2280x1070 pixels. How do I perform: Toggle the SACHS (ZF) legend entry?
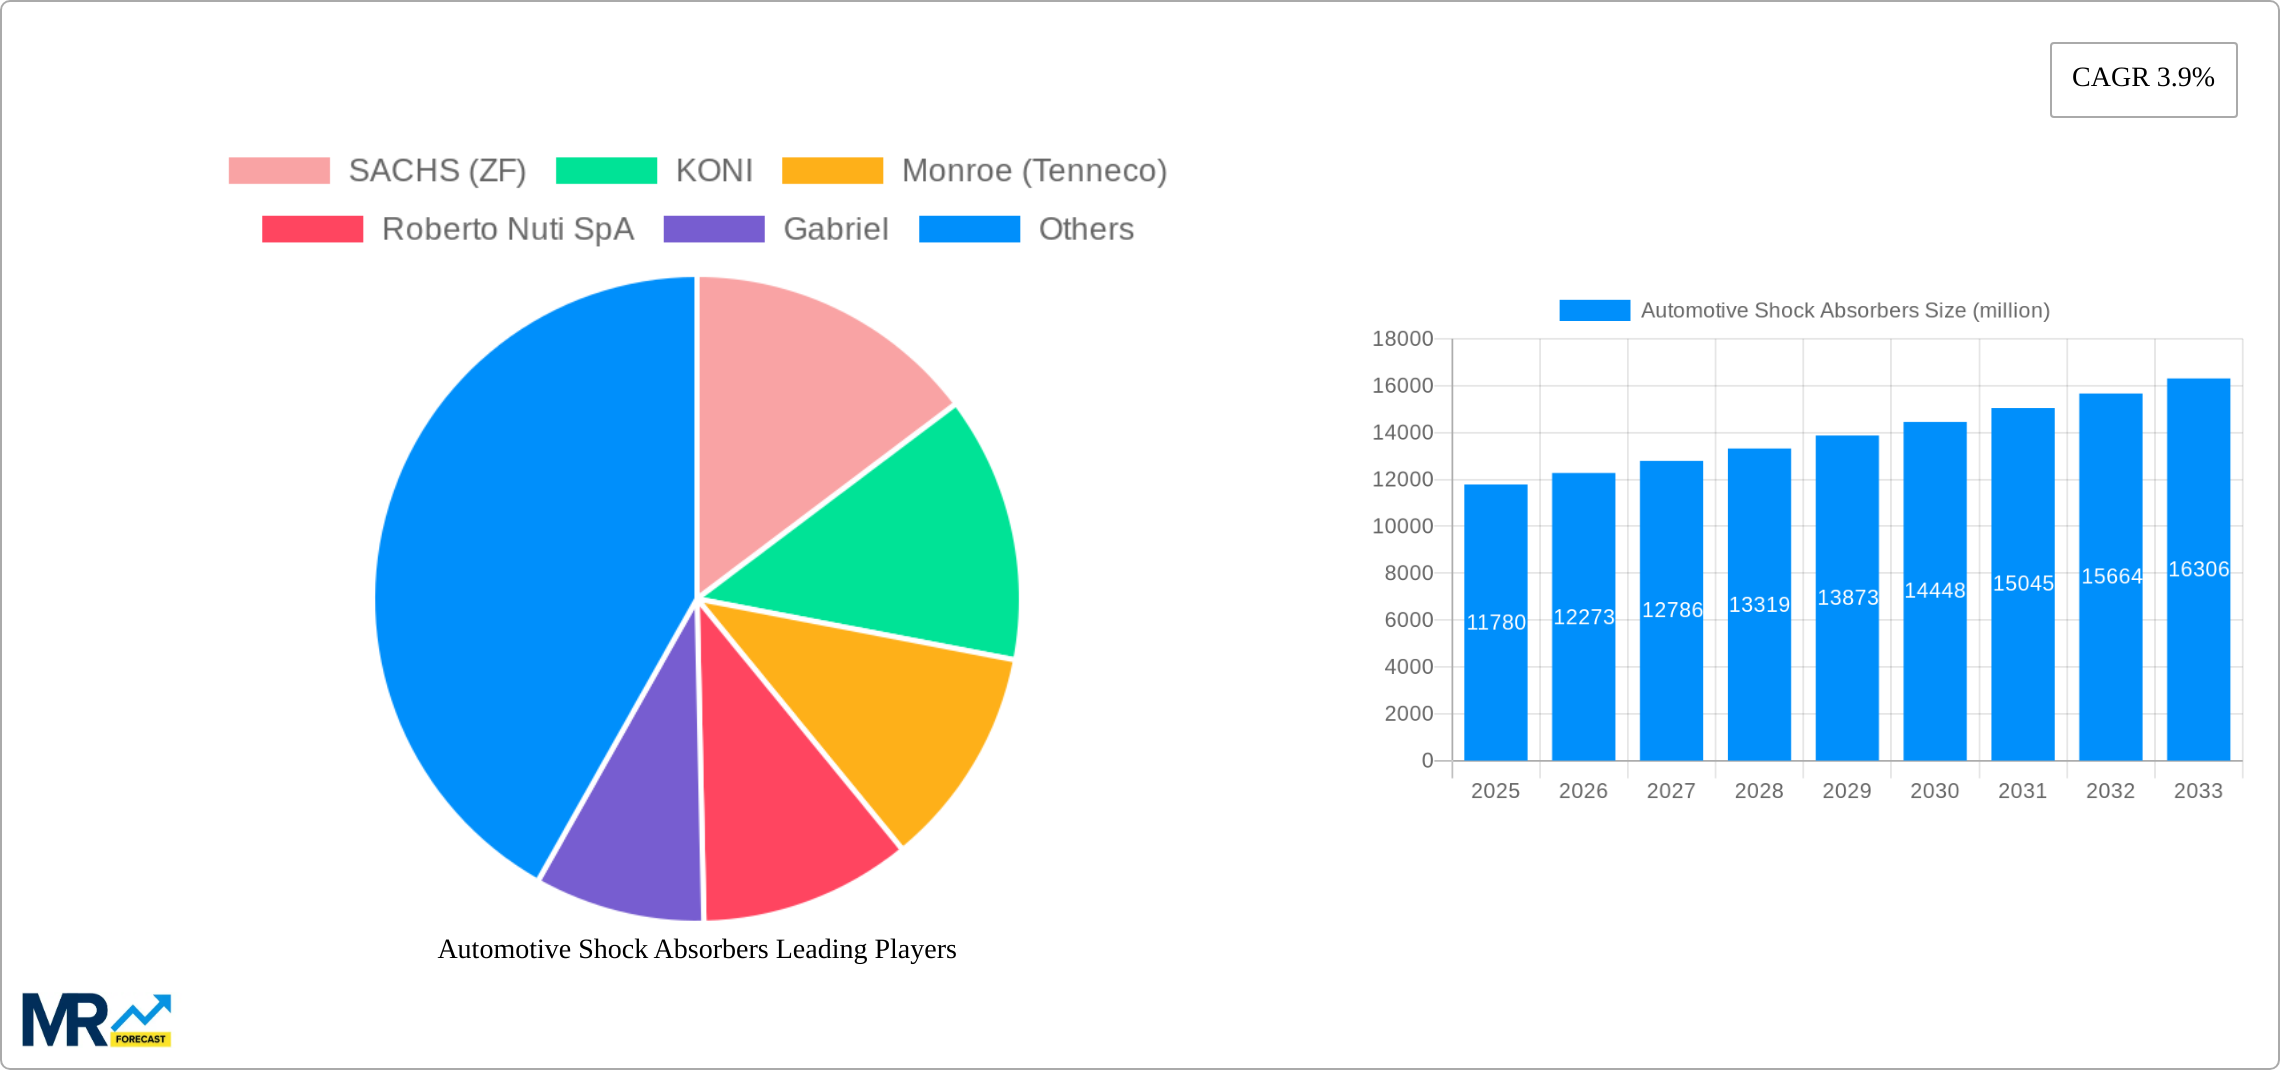(x=378, y=170)
